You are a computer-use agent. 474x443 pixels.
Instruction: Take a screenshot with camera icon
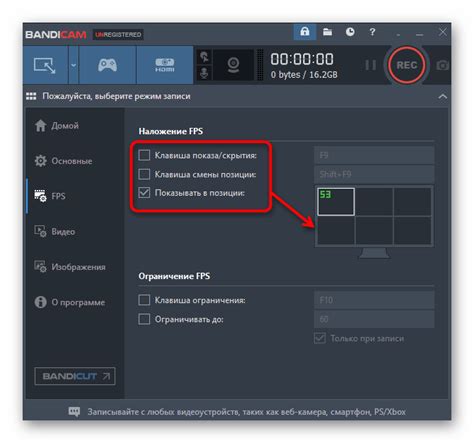pyautogui.click(x=442, y=65)
